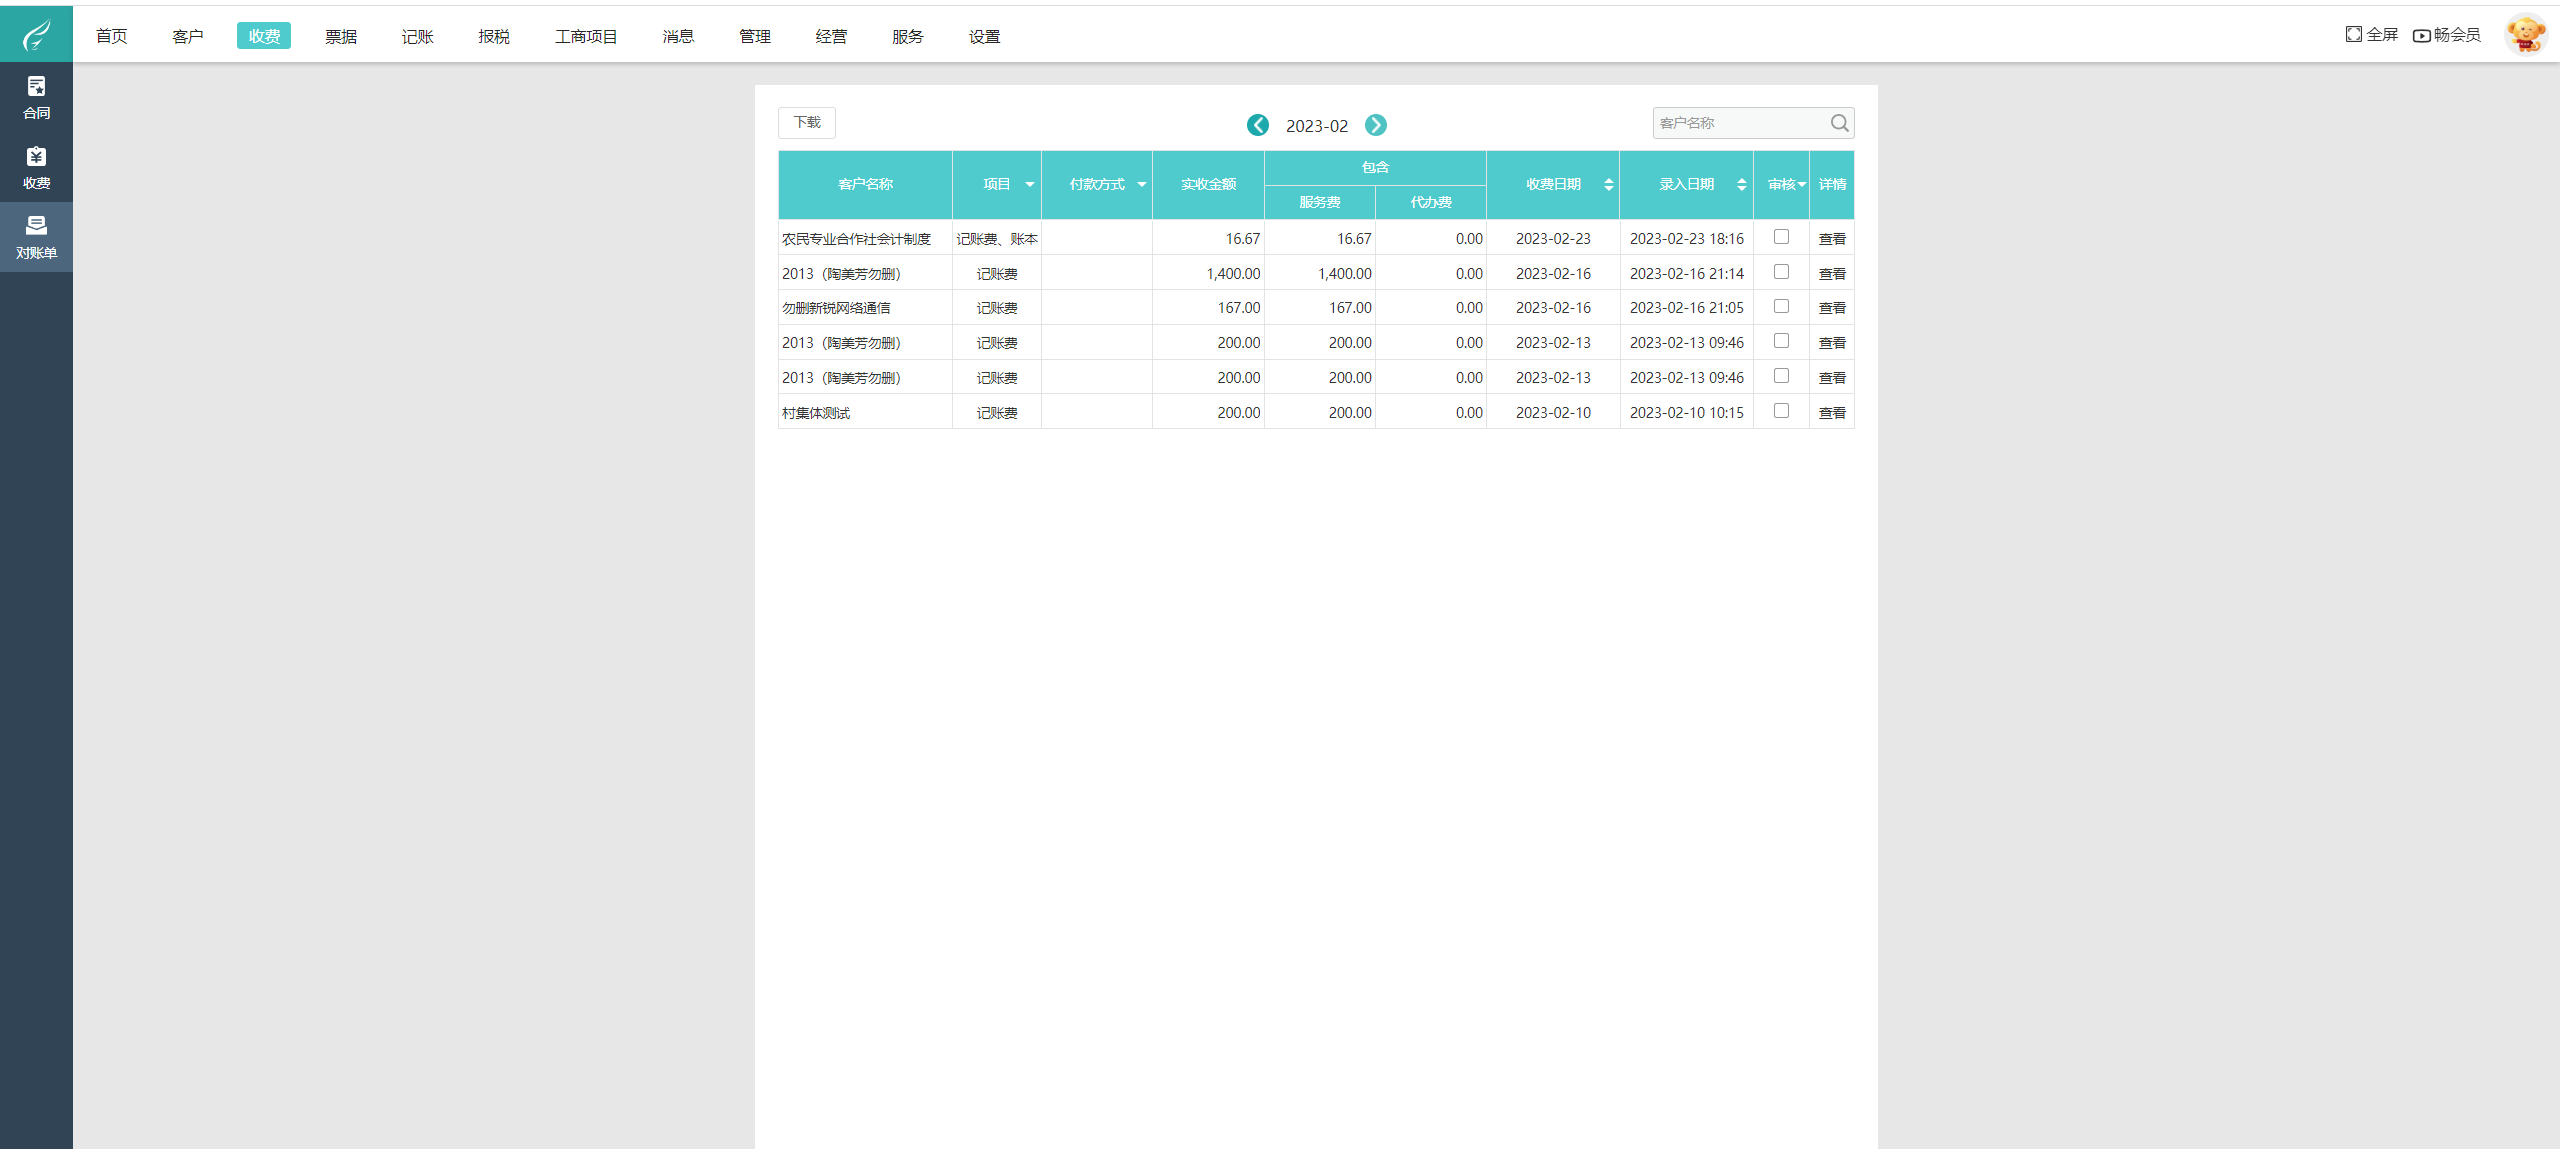
Task: Click 查看 link for 村集体测试 row
Action: click(x=1830, y=413)
